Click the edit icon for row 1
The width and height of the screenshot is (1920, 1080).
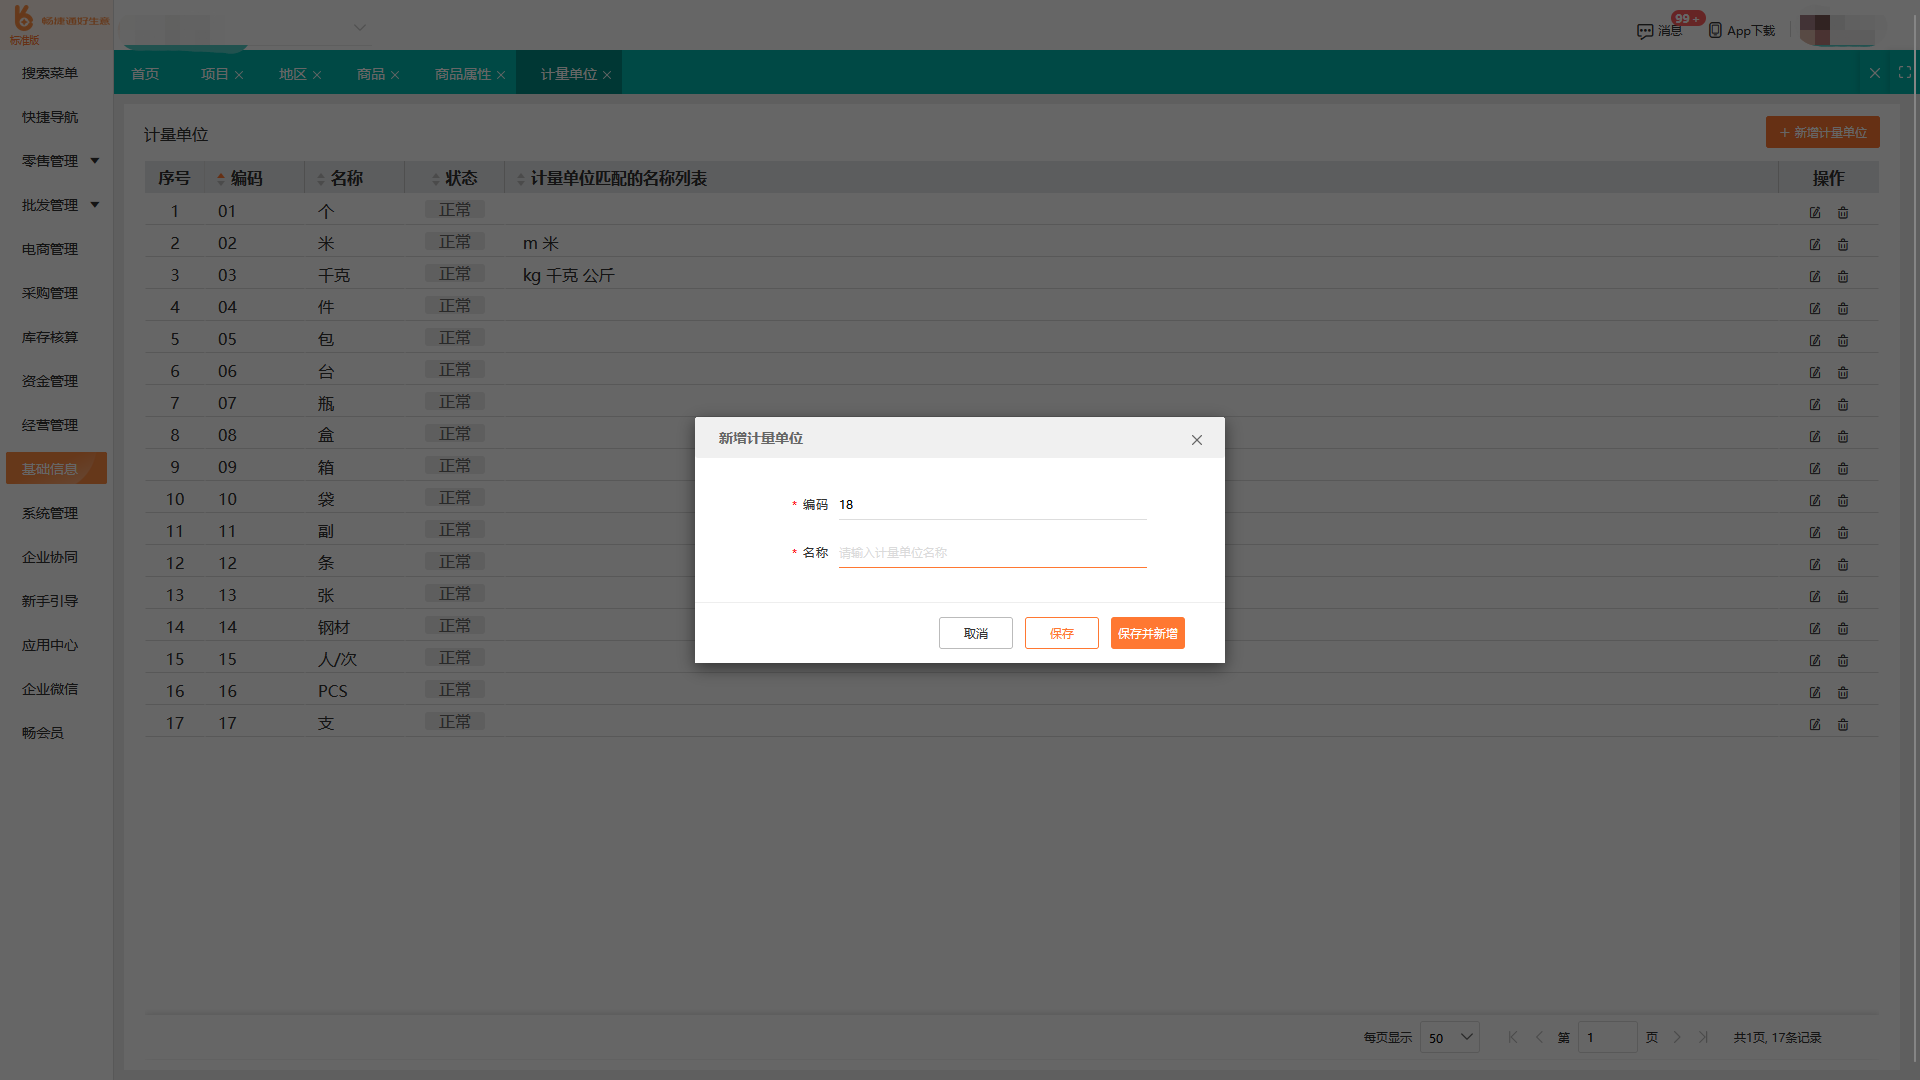[1815, 210]
